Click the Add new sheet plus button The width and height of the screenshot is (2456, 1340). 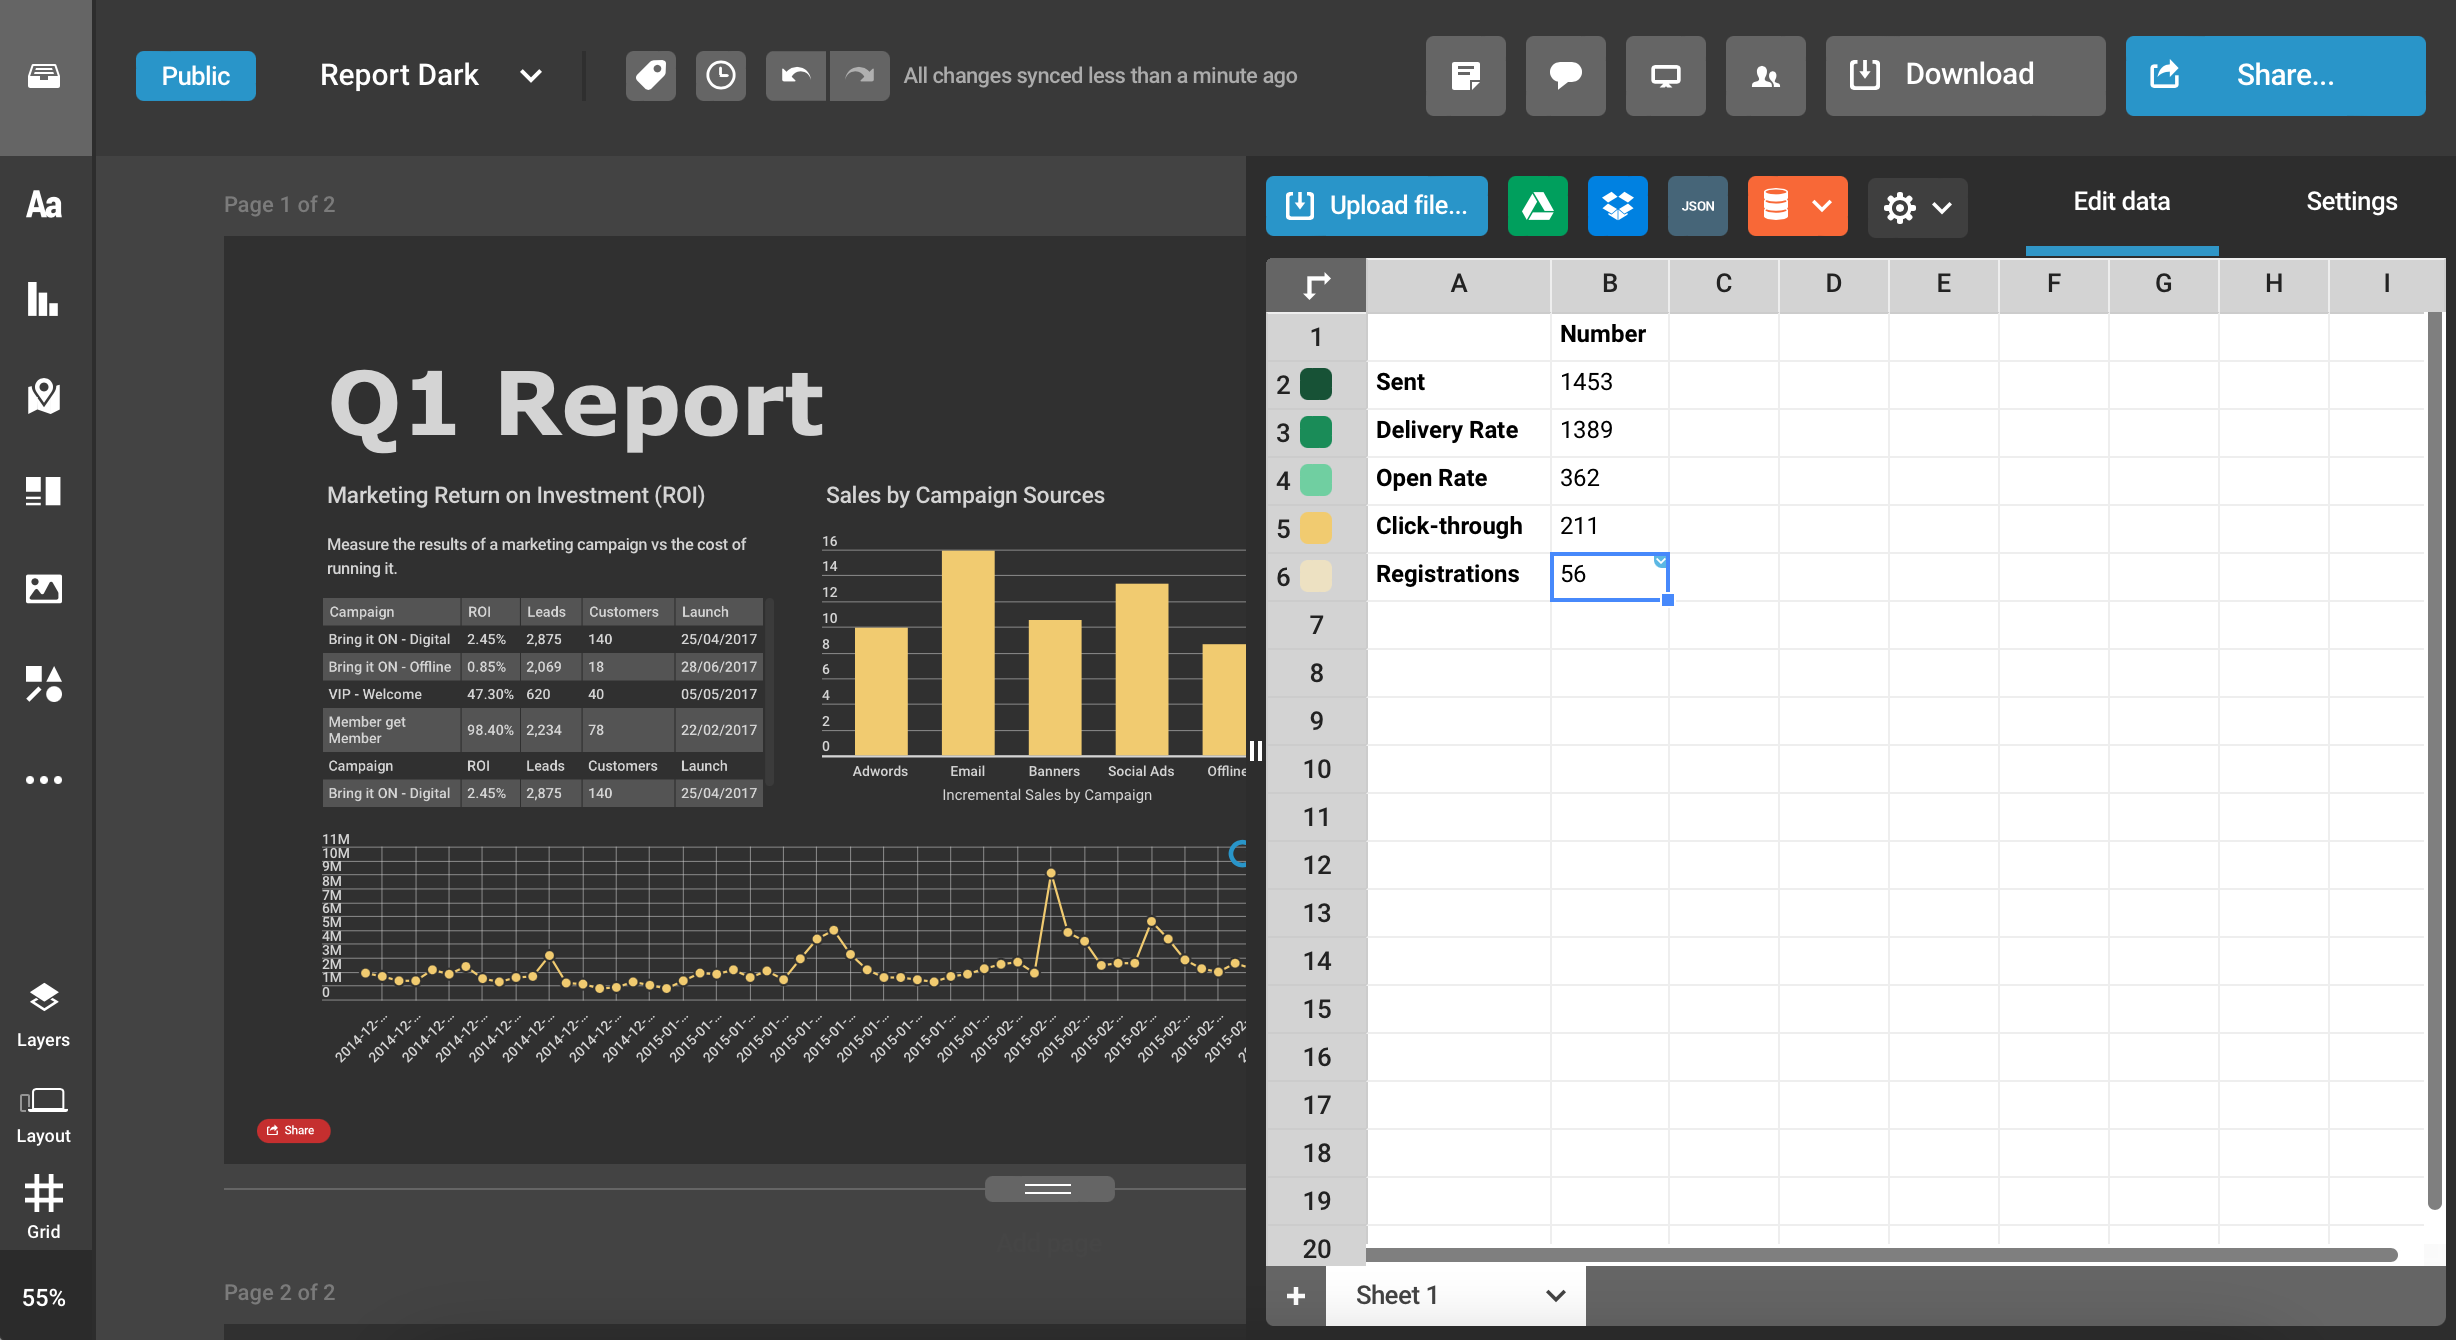pyautogui.click(x=1295, y=1294)
